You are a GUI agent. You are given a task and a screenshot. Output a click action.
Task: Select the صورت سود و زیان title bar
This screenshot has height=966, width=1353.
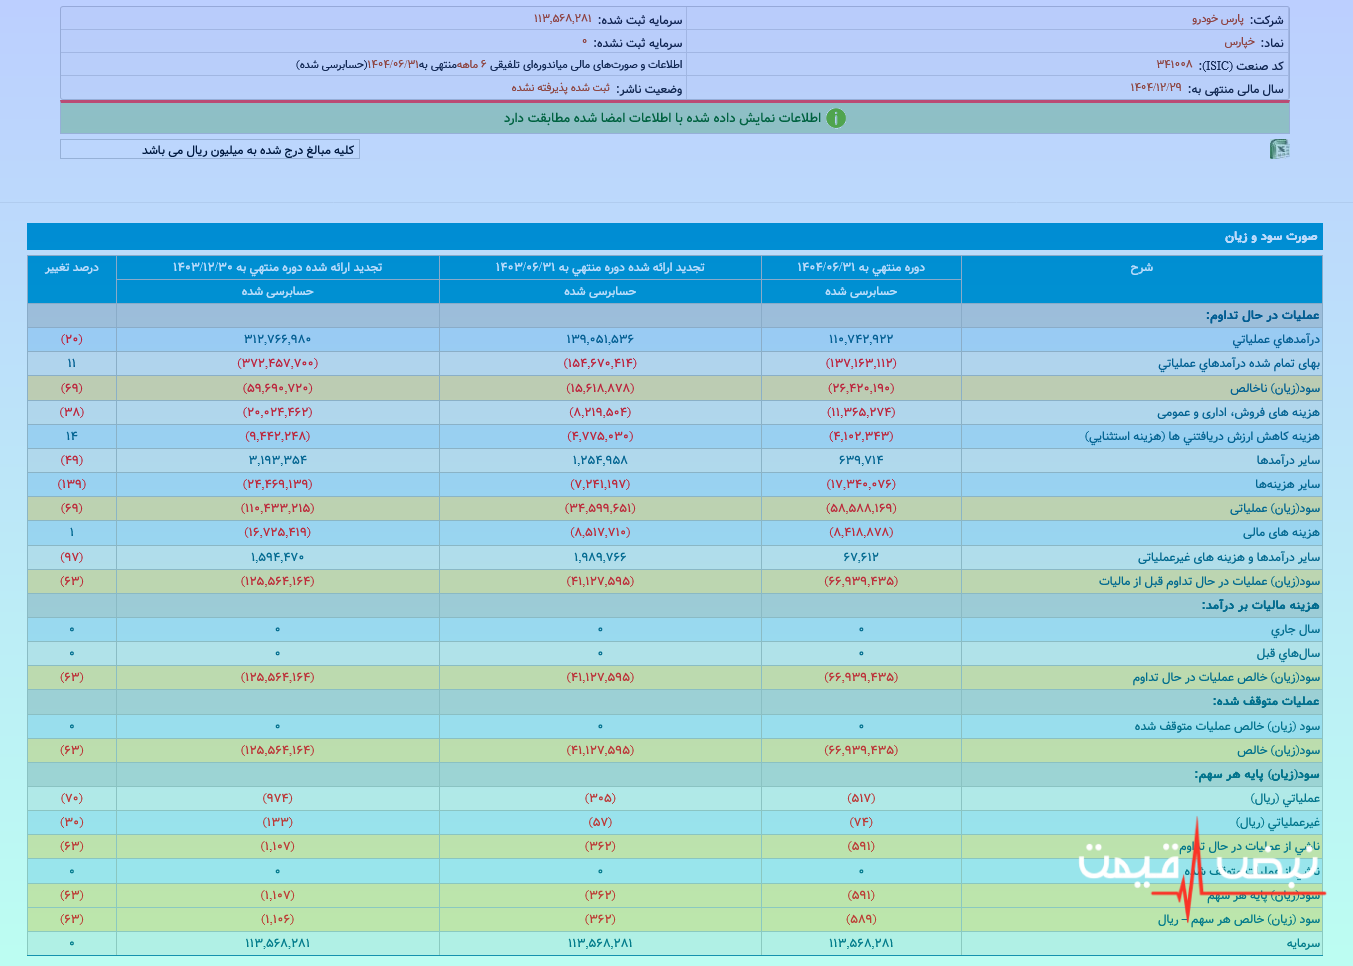(x=1270, y=237)
